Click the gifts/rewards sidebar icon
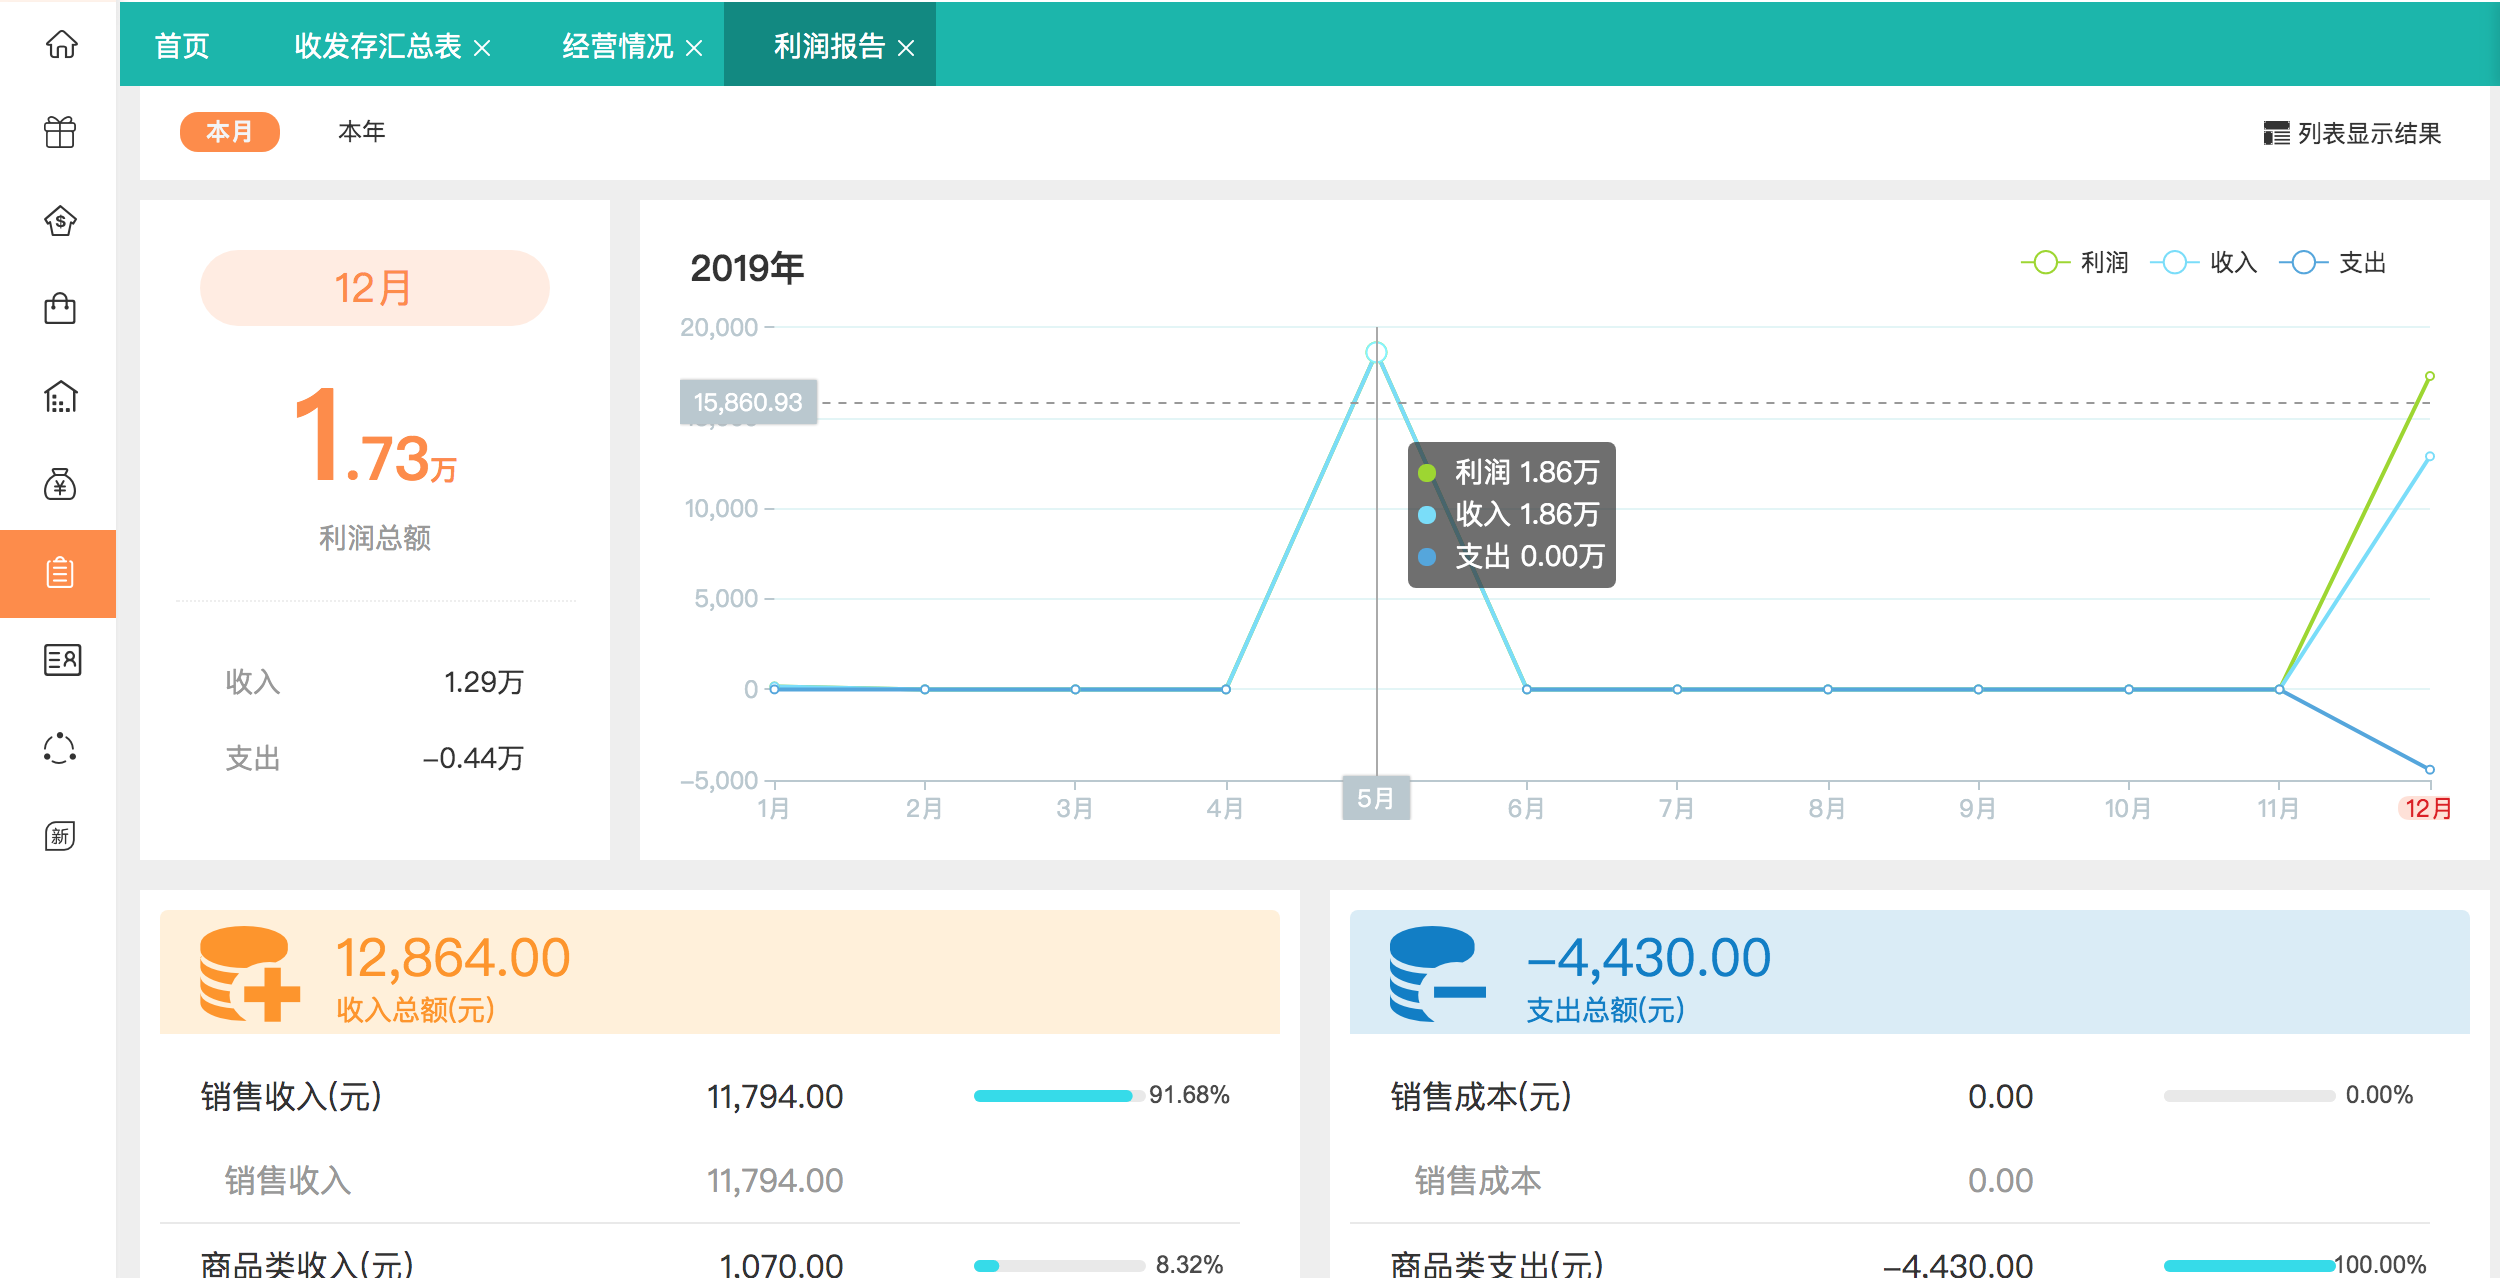 click(x=62, y=134)
